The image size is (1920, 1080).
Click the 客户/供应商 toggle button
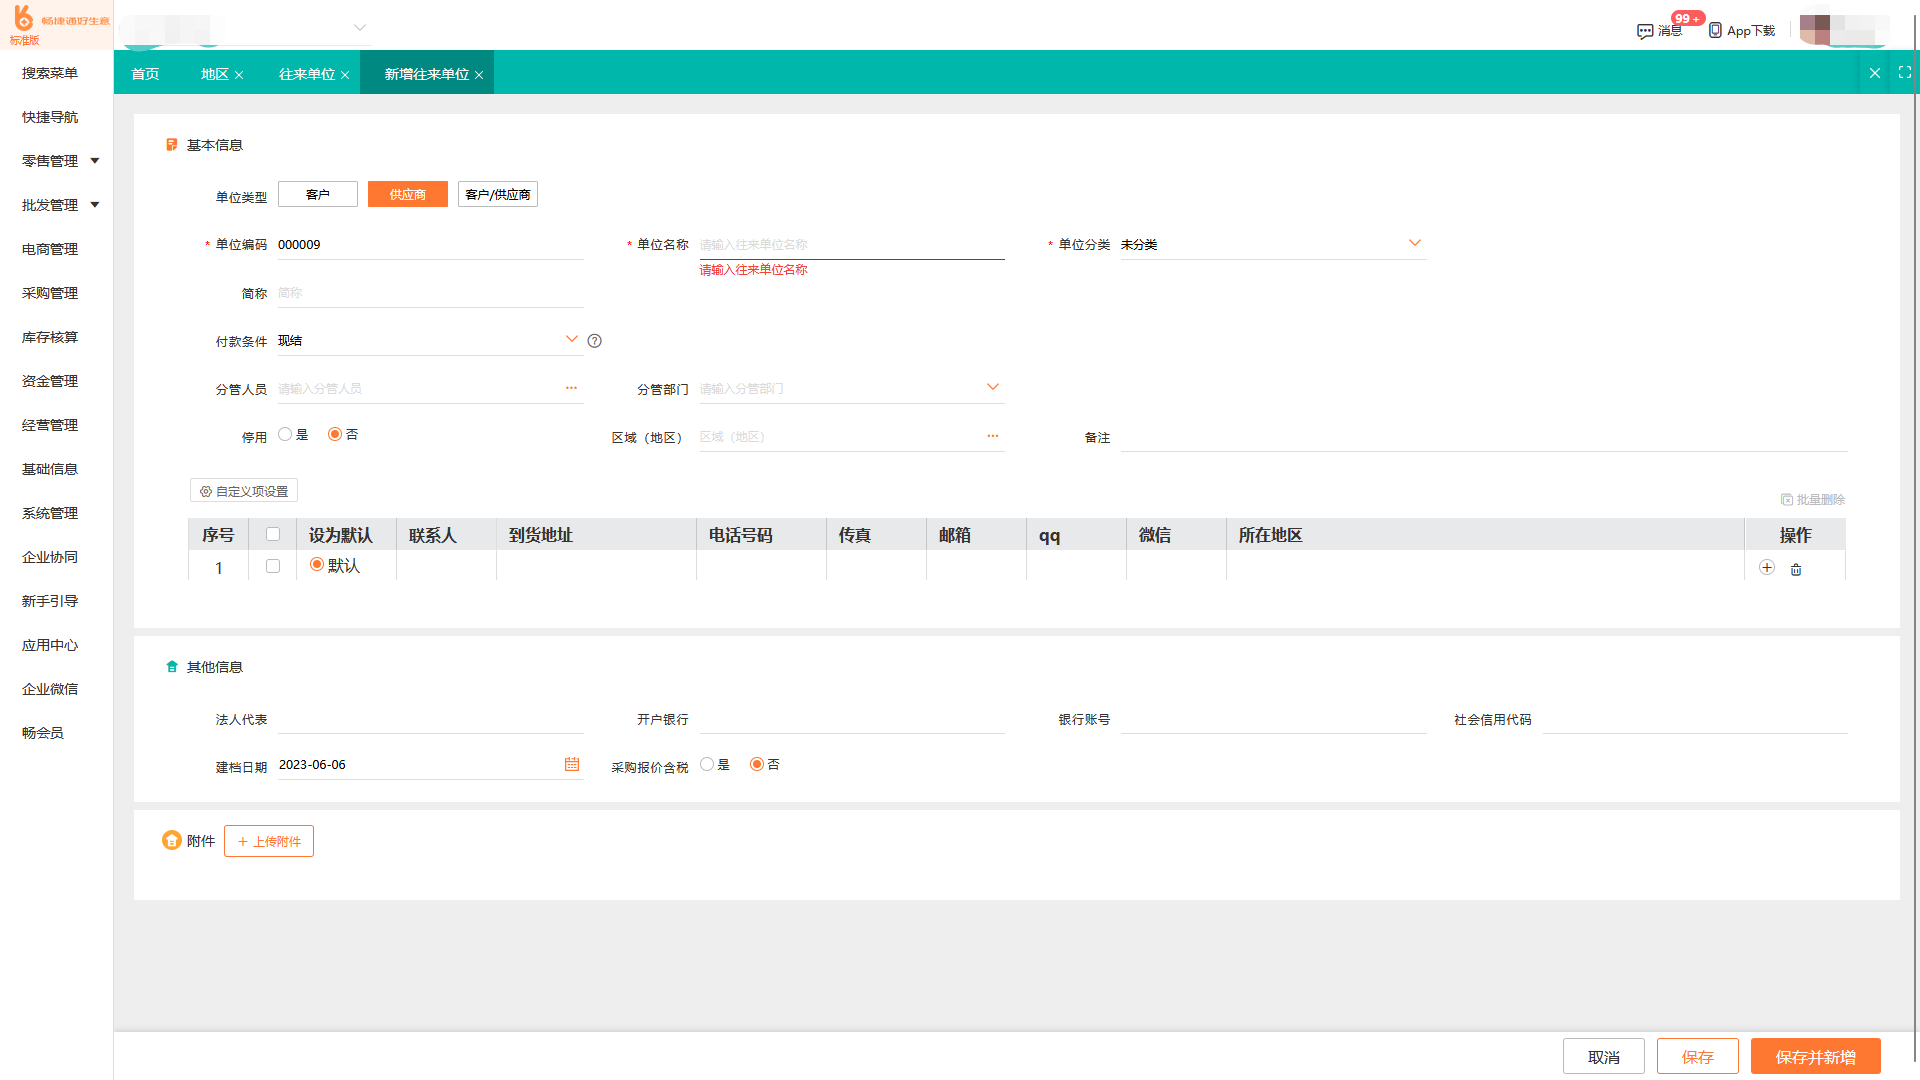tap(498, 195)
